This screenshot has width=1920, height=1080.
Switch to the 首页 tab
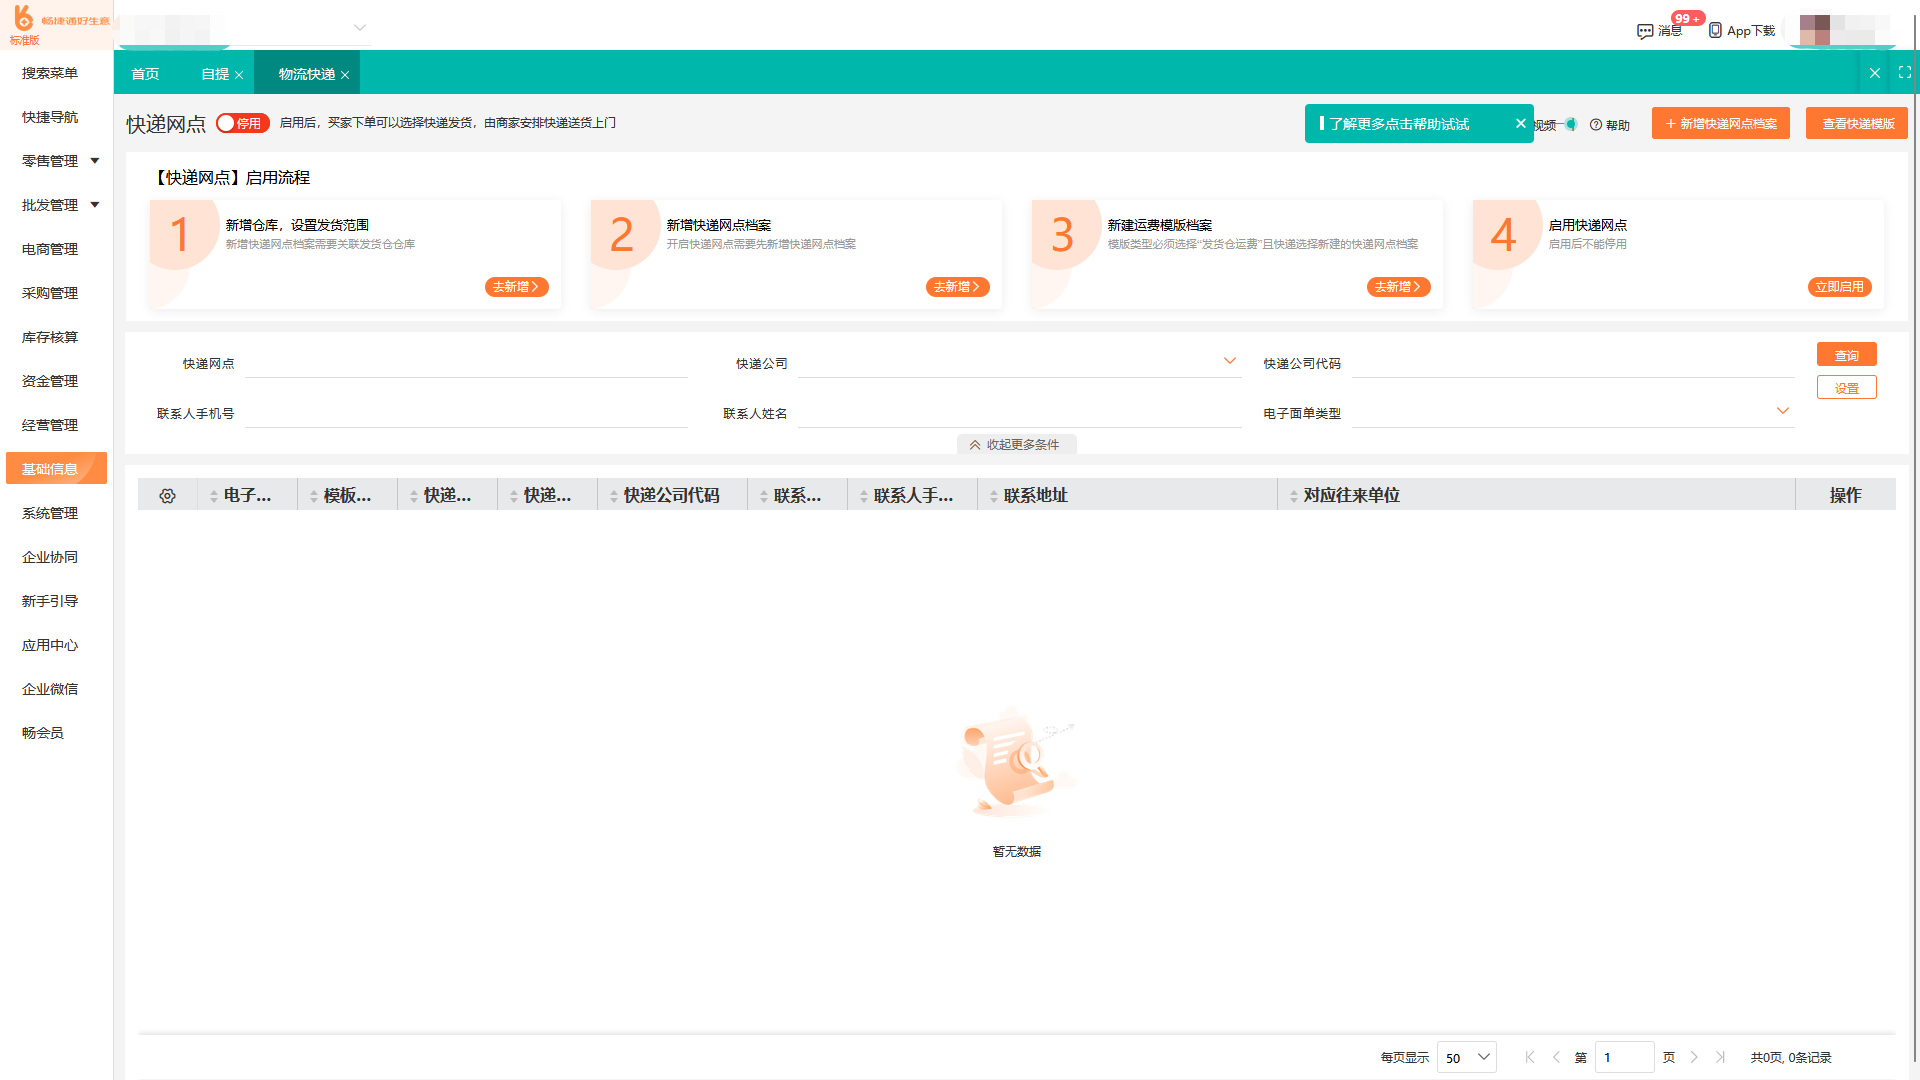coord(145,74)
